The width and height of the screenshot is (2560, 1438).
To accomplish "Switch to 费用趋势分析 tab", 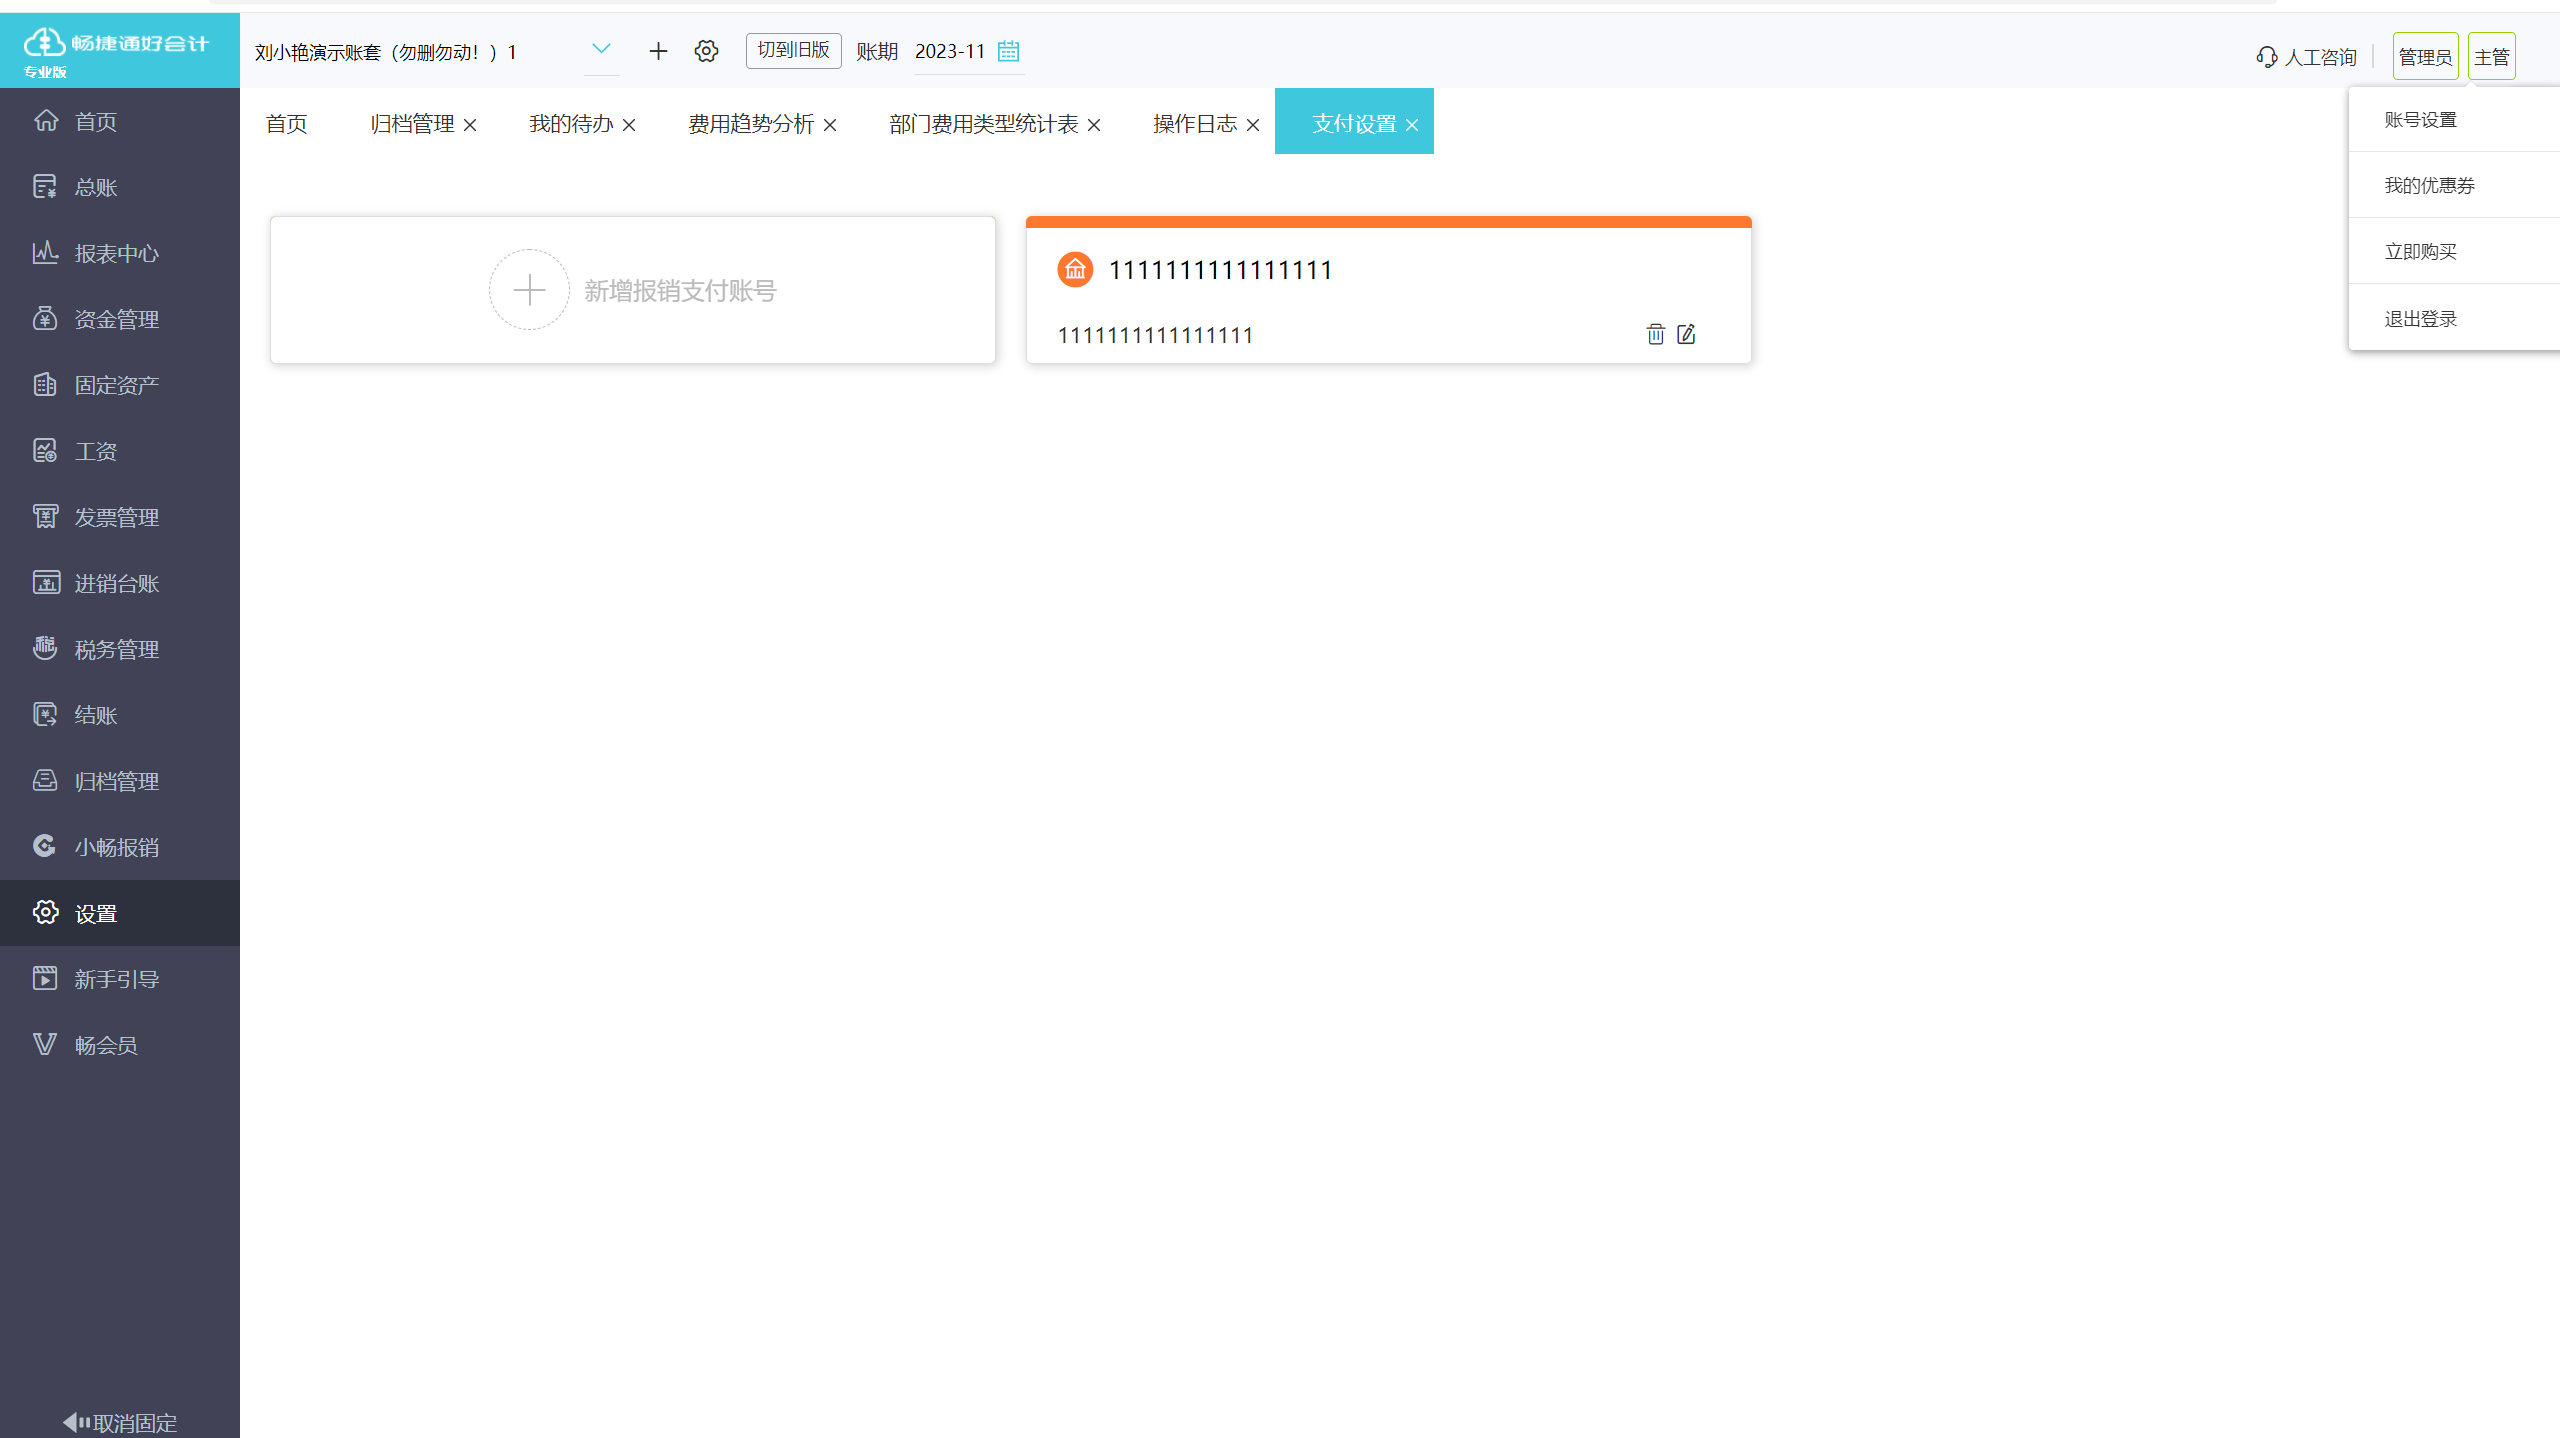I will point(751,121).
